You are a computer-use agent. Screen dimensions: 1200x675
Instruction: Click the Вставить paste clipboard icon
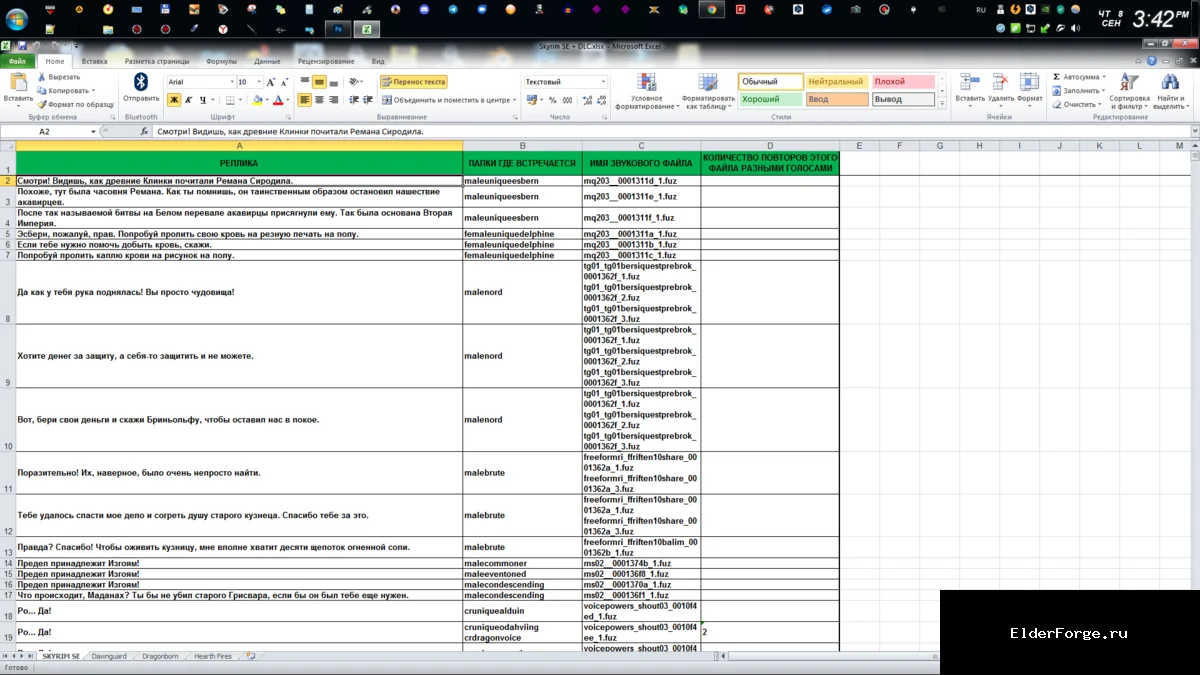[x=18, y=83]
